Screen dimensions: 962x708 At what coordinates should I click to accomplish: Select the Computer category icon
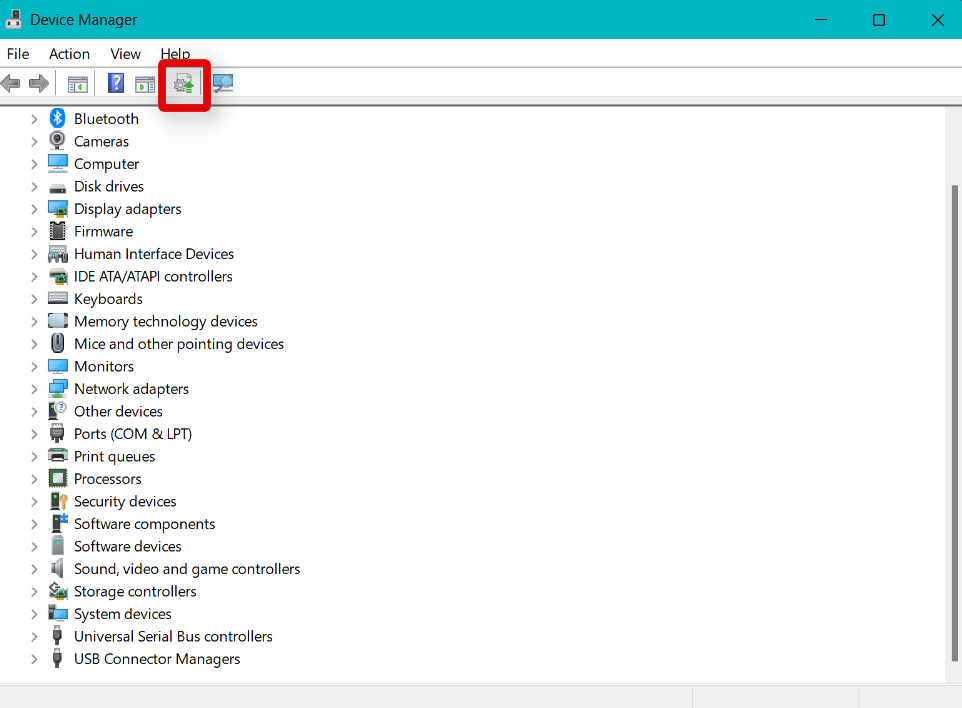tap(58, 164)
